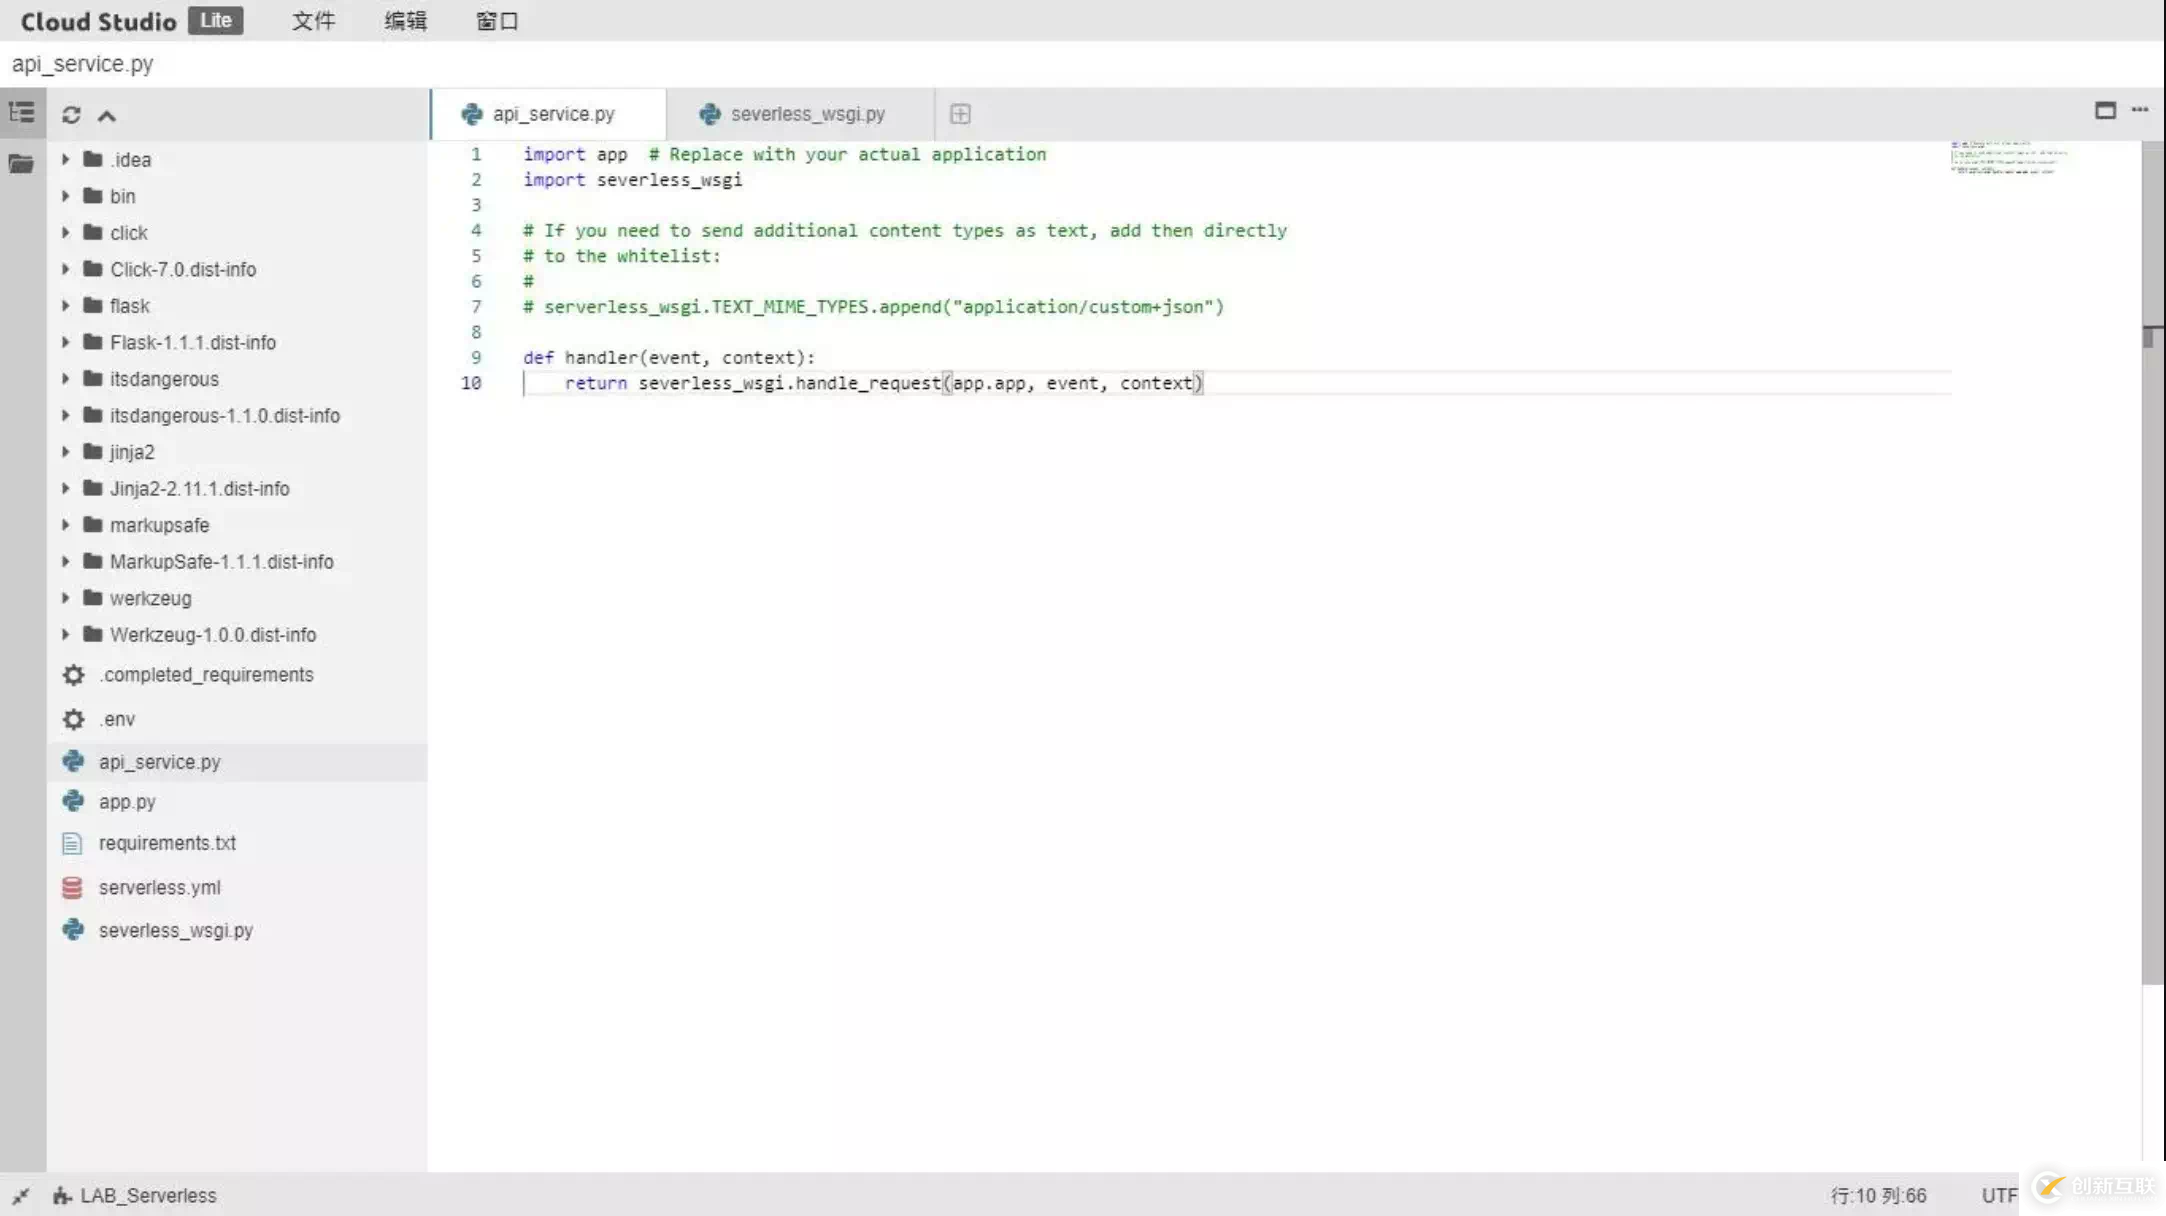Click the api_service.py tab

pyautogui.click(x=552, y=113)
